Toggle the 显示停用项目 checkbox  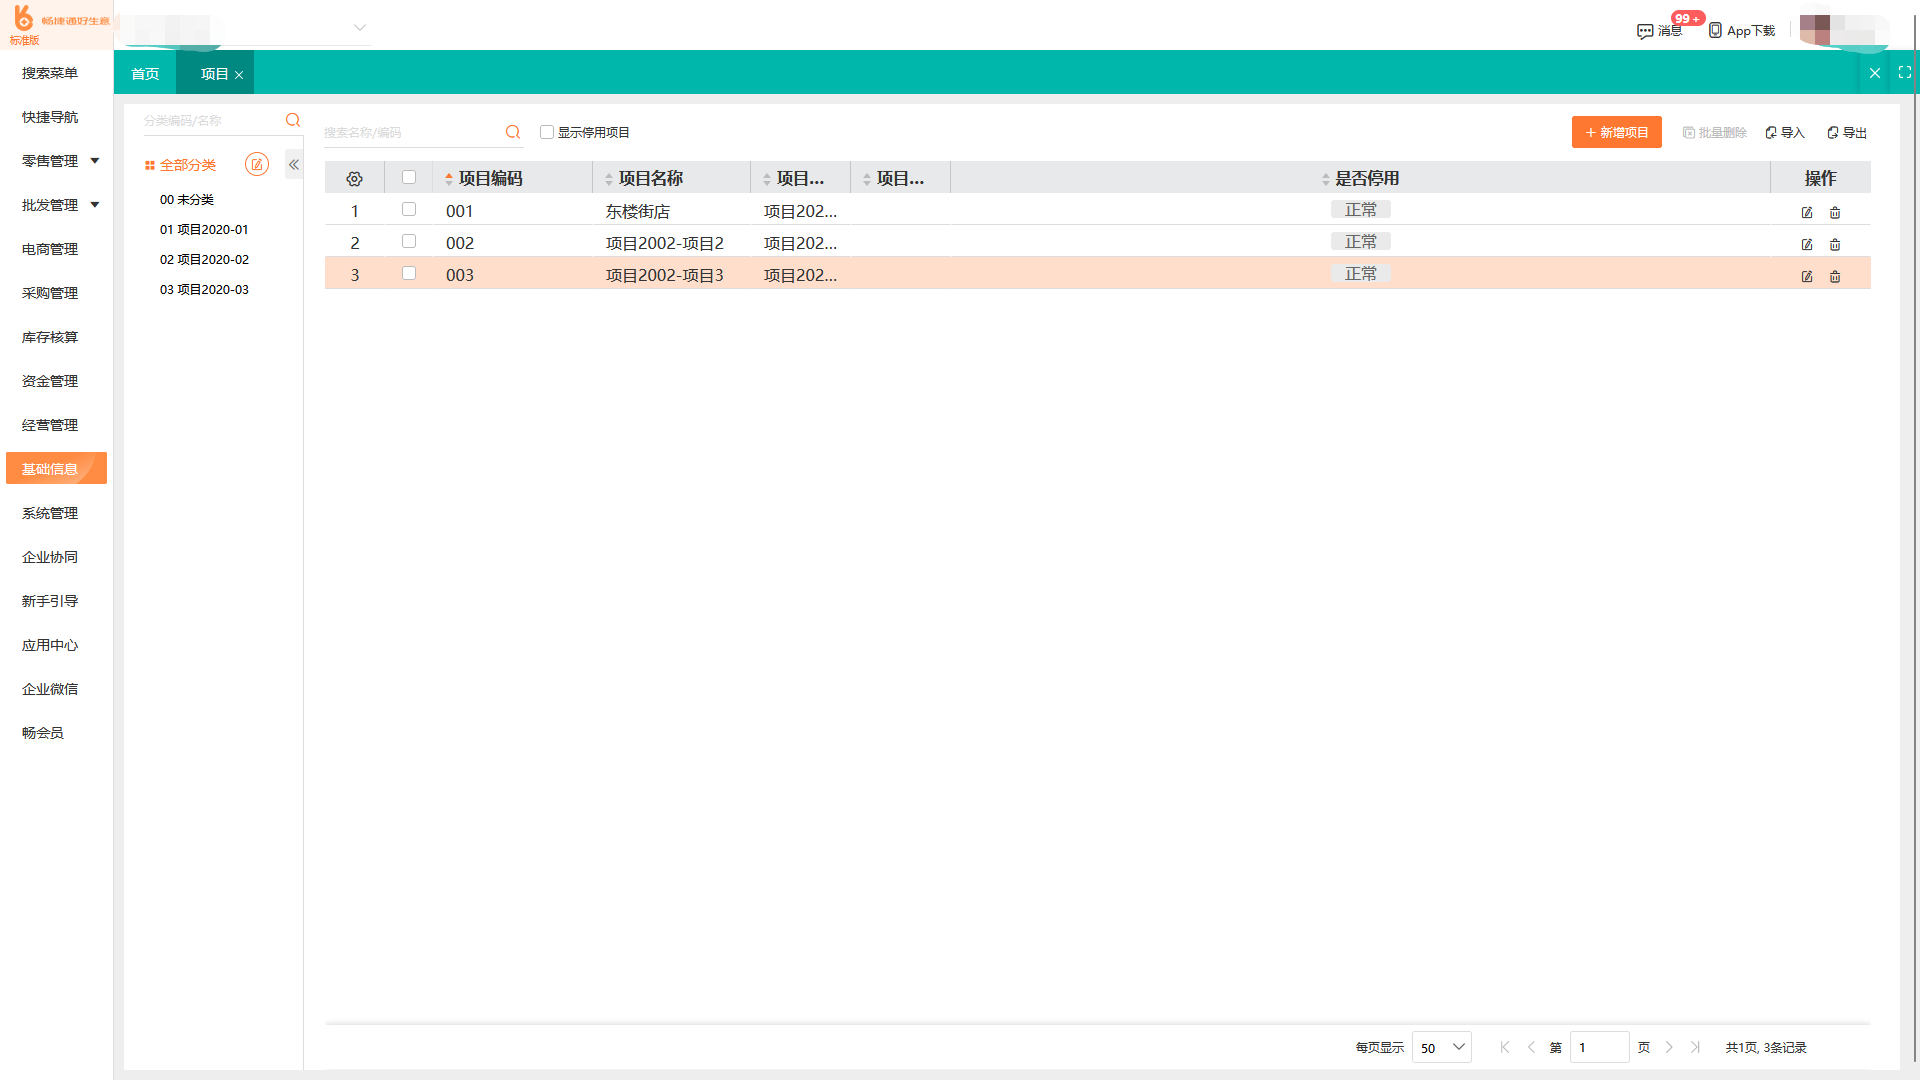coord(546,132)
